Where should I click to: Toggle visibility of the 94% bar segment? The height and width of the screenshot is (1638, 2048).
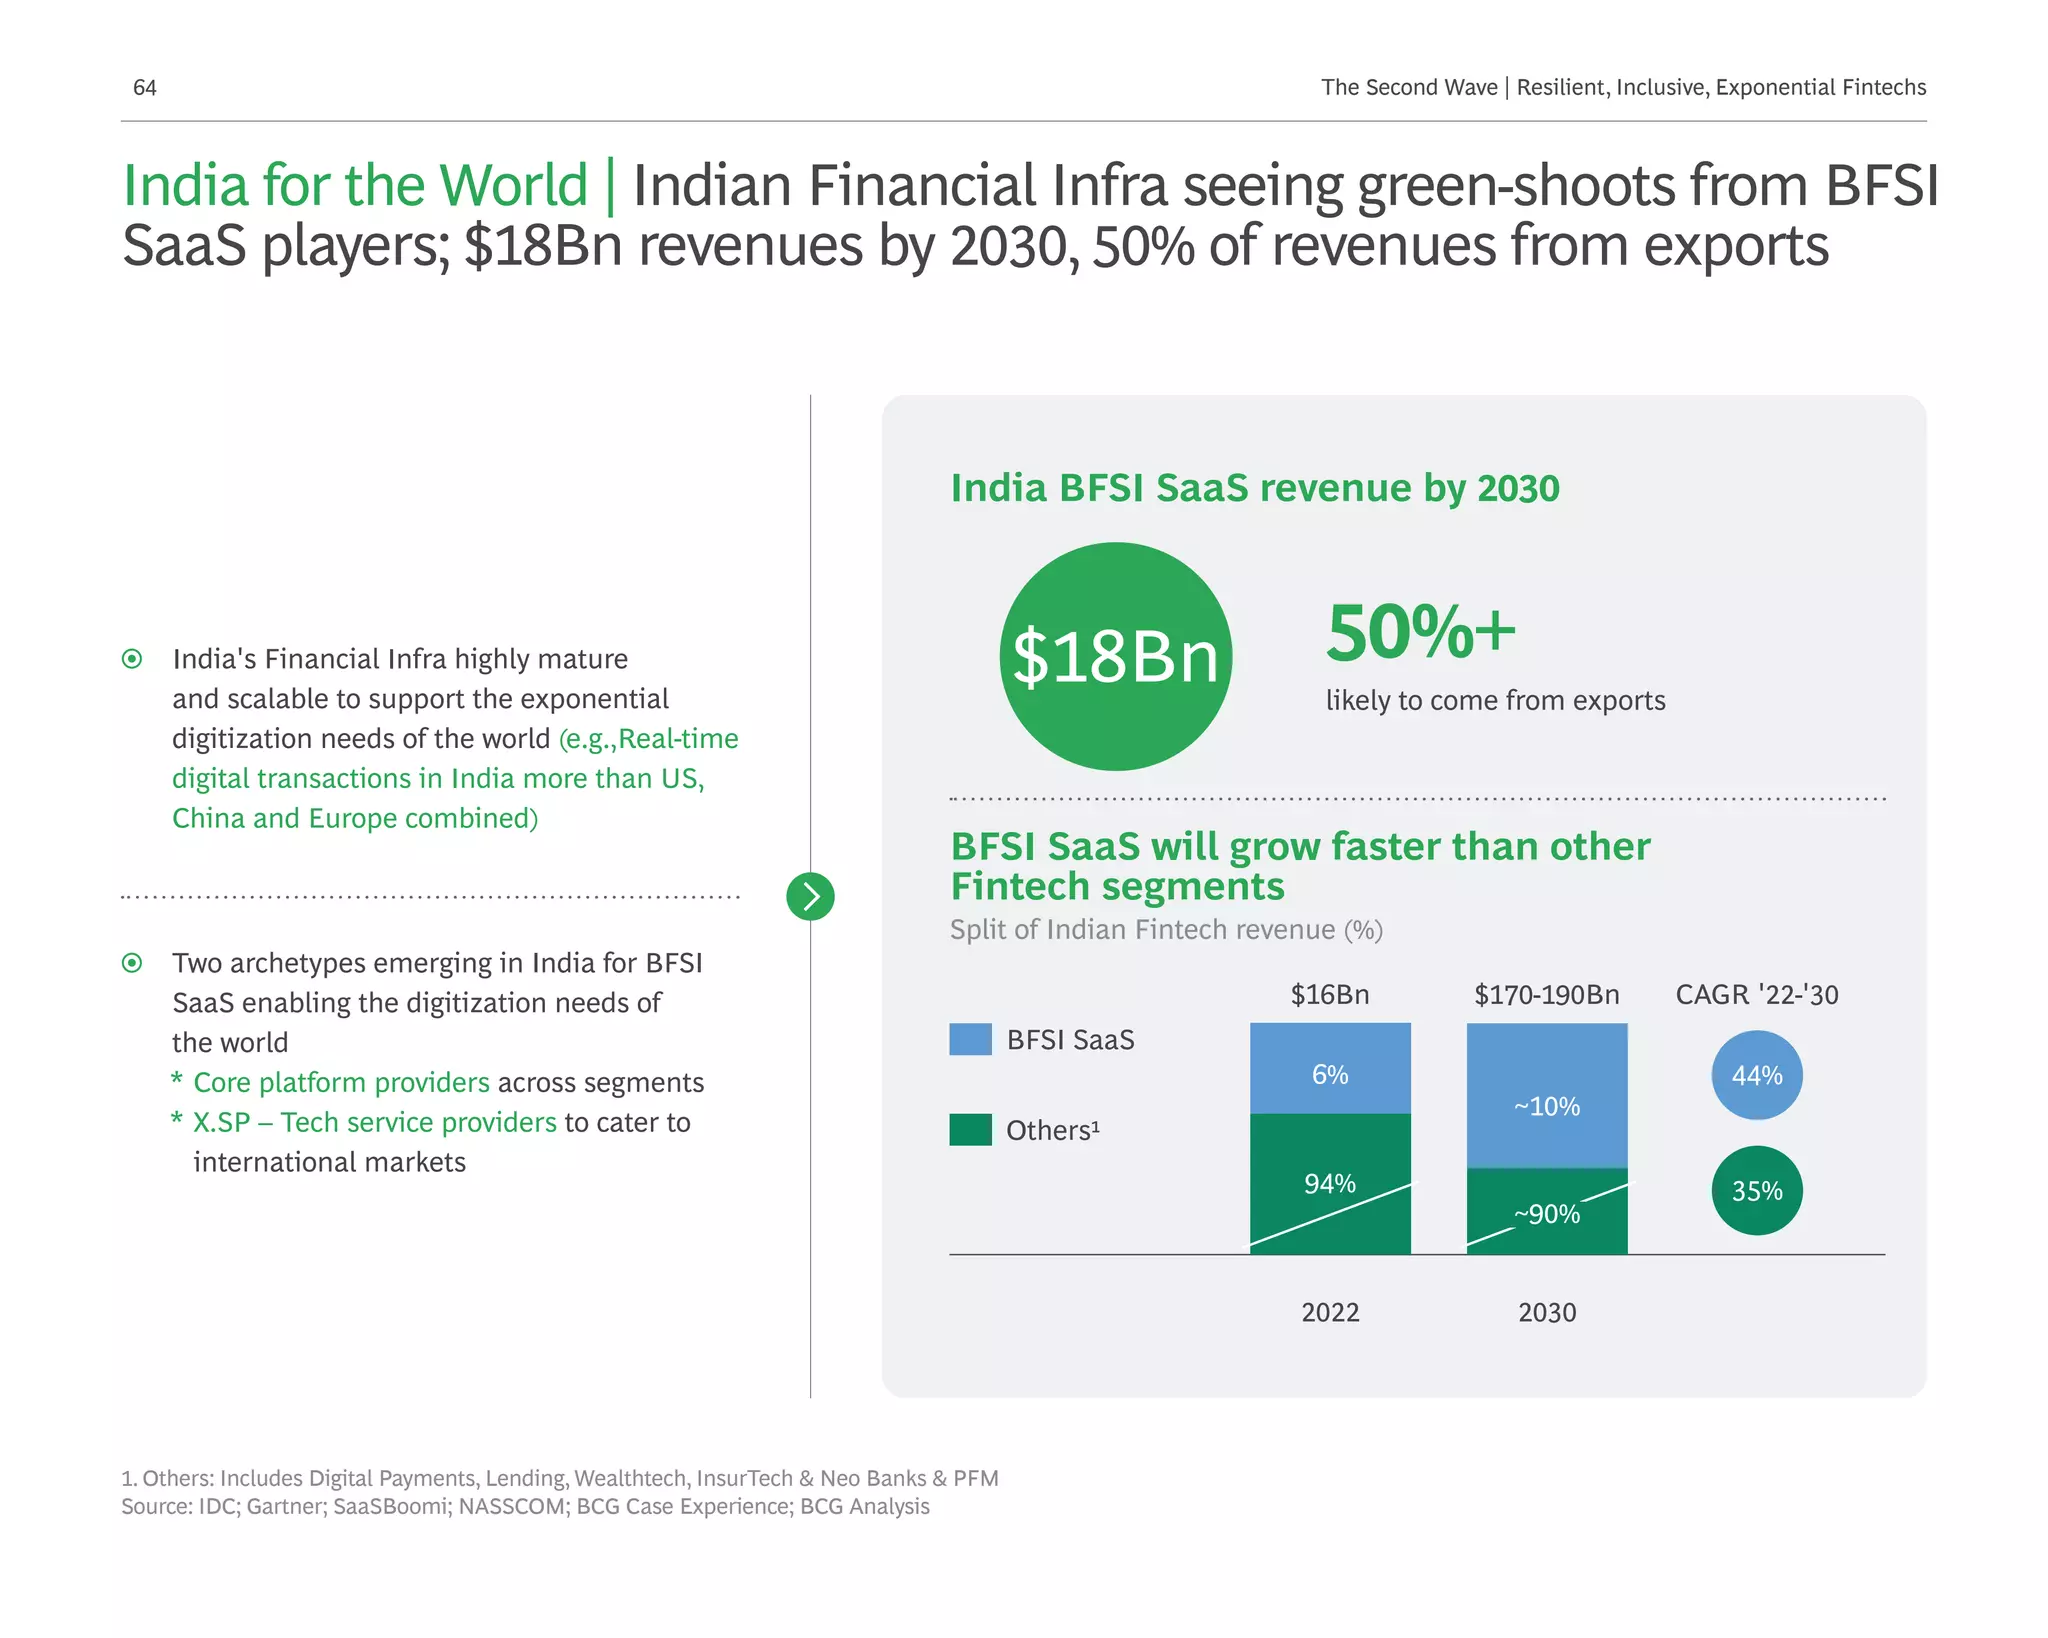click(x=1329, y=1183)
